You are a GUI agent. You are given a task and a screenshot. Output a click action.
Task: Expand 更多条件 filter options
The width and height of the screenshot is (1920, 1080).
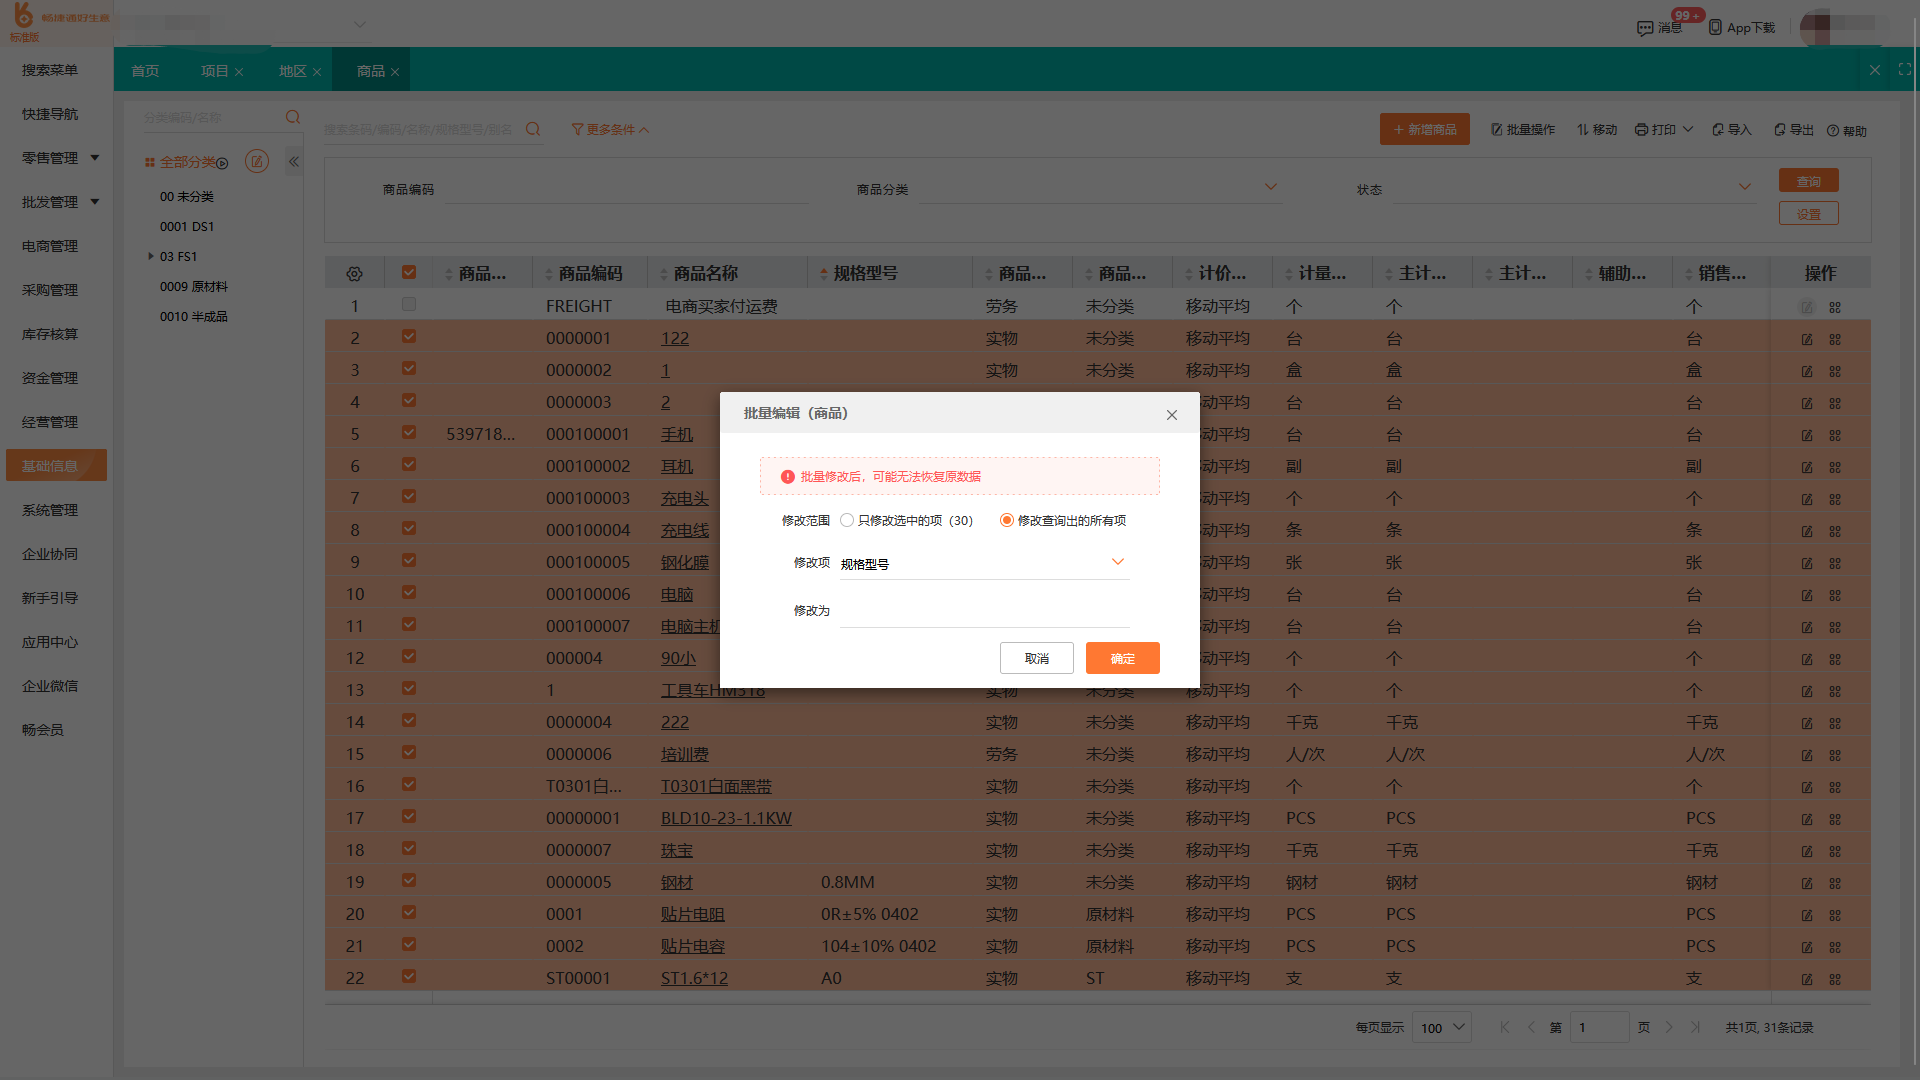pyautogui.click(x=609, y=129)
